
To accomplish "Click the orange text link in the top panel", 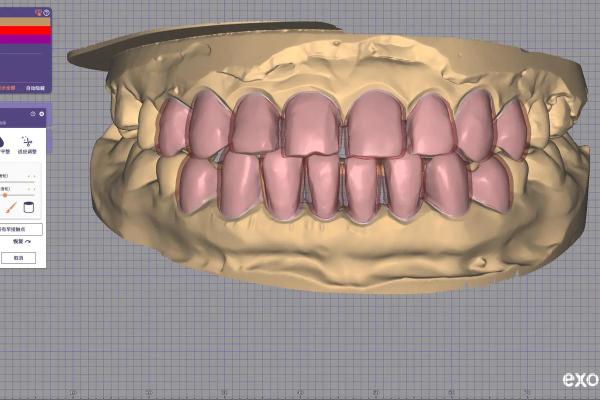I will pyautogui.click(x=6, y=88).
